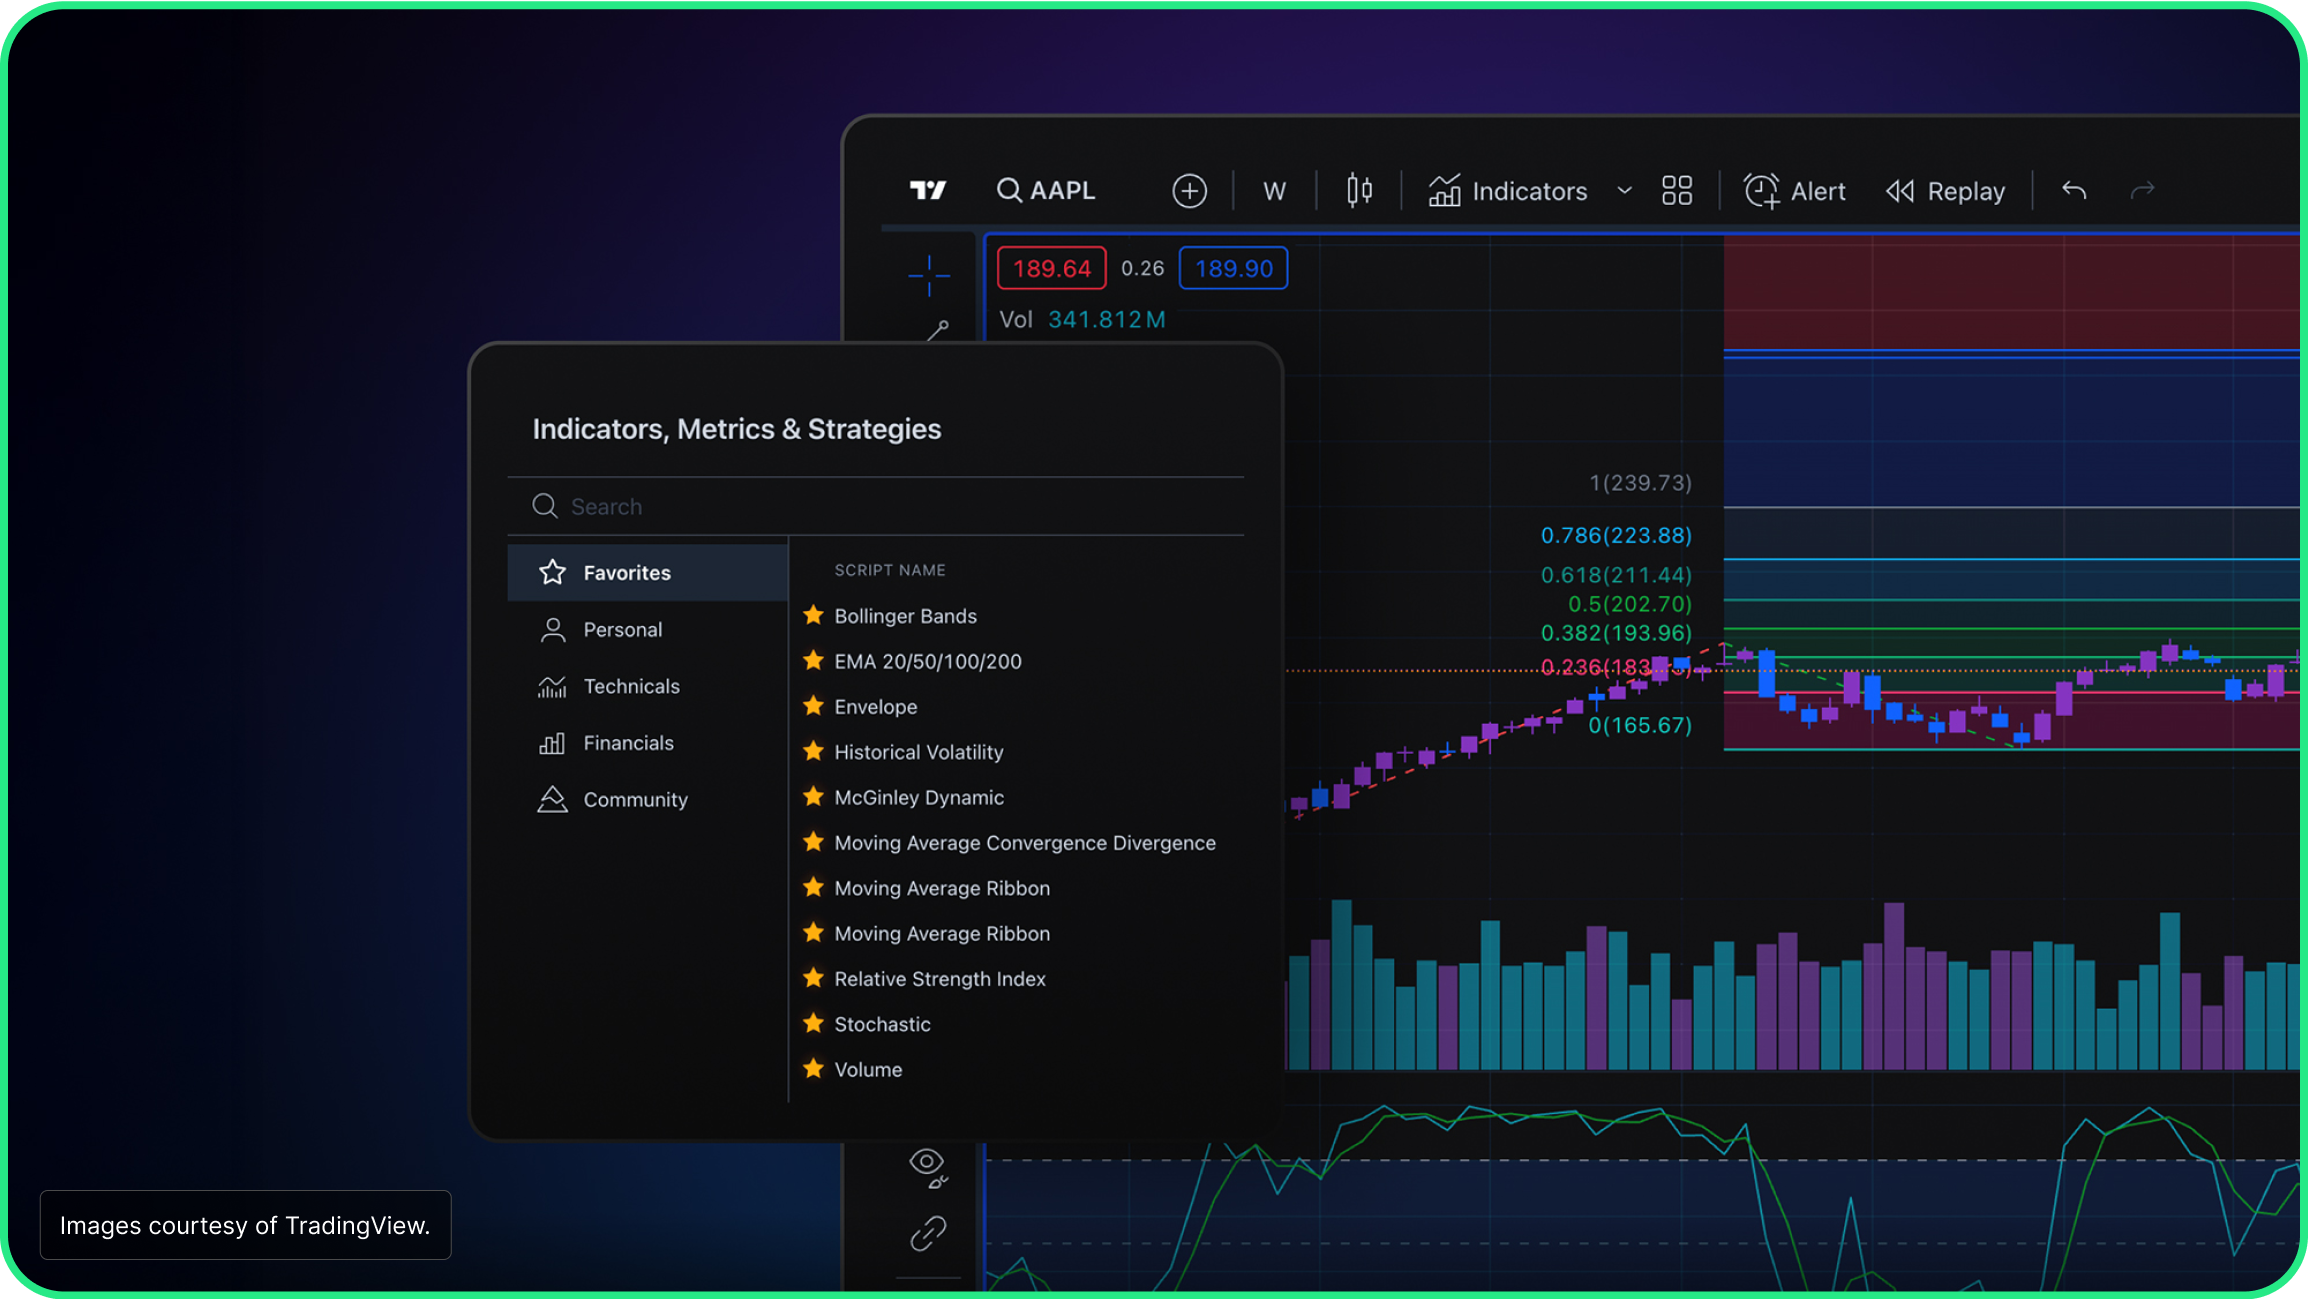This screenshot has height=1299, width=2308.
Task: Toggle Relative Strength Index favorite star
Action: point(813,978)
